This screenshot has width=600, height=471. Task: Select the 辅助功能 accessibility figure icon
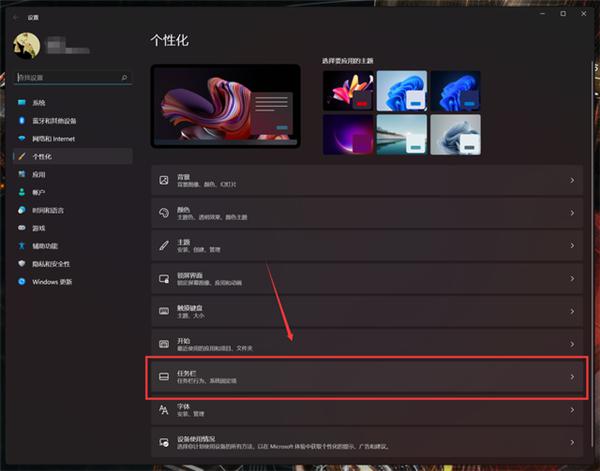21,245
